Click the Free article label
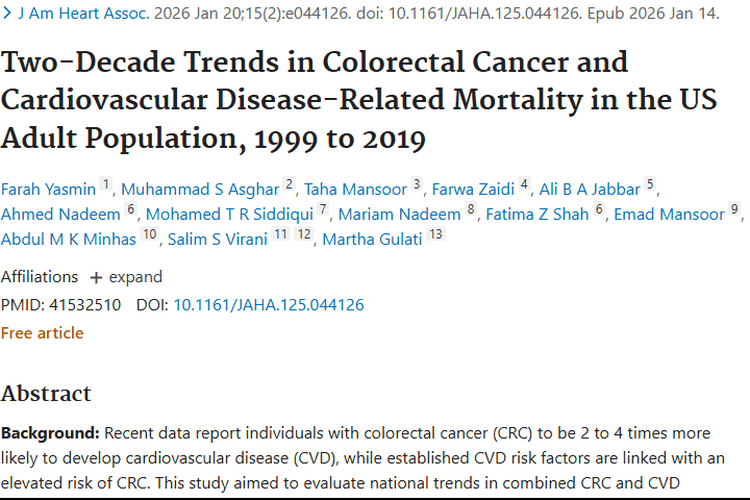This screenshot has width=750, height=500. point(42,333)
